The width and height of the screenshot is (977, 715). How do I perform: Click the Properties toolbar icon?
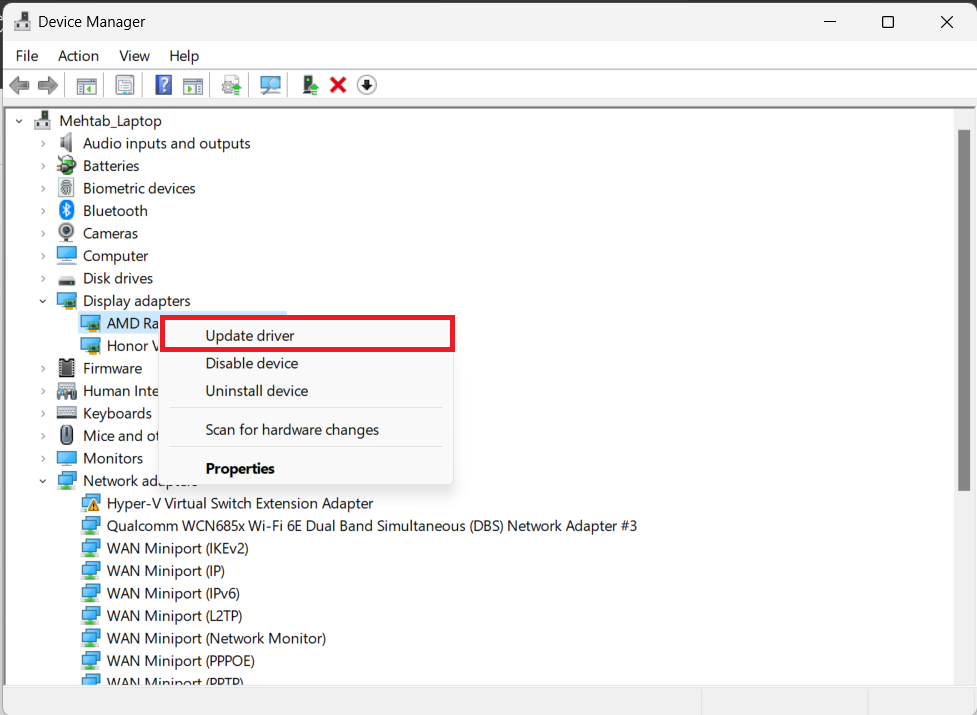[125, 85]
